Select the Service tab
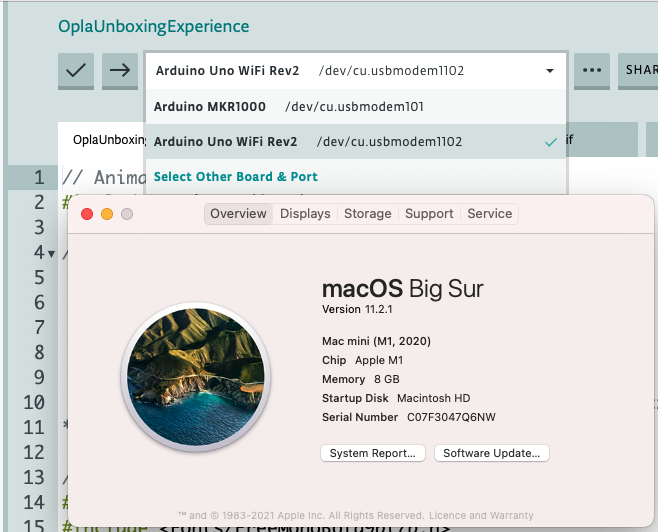 (x=489, y=214)
